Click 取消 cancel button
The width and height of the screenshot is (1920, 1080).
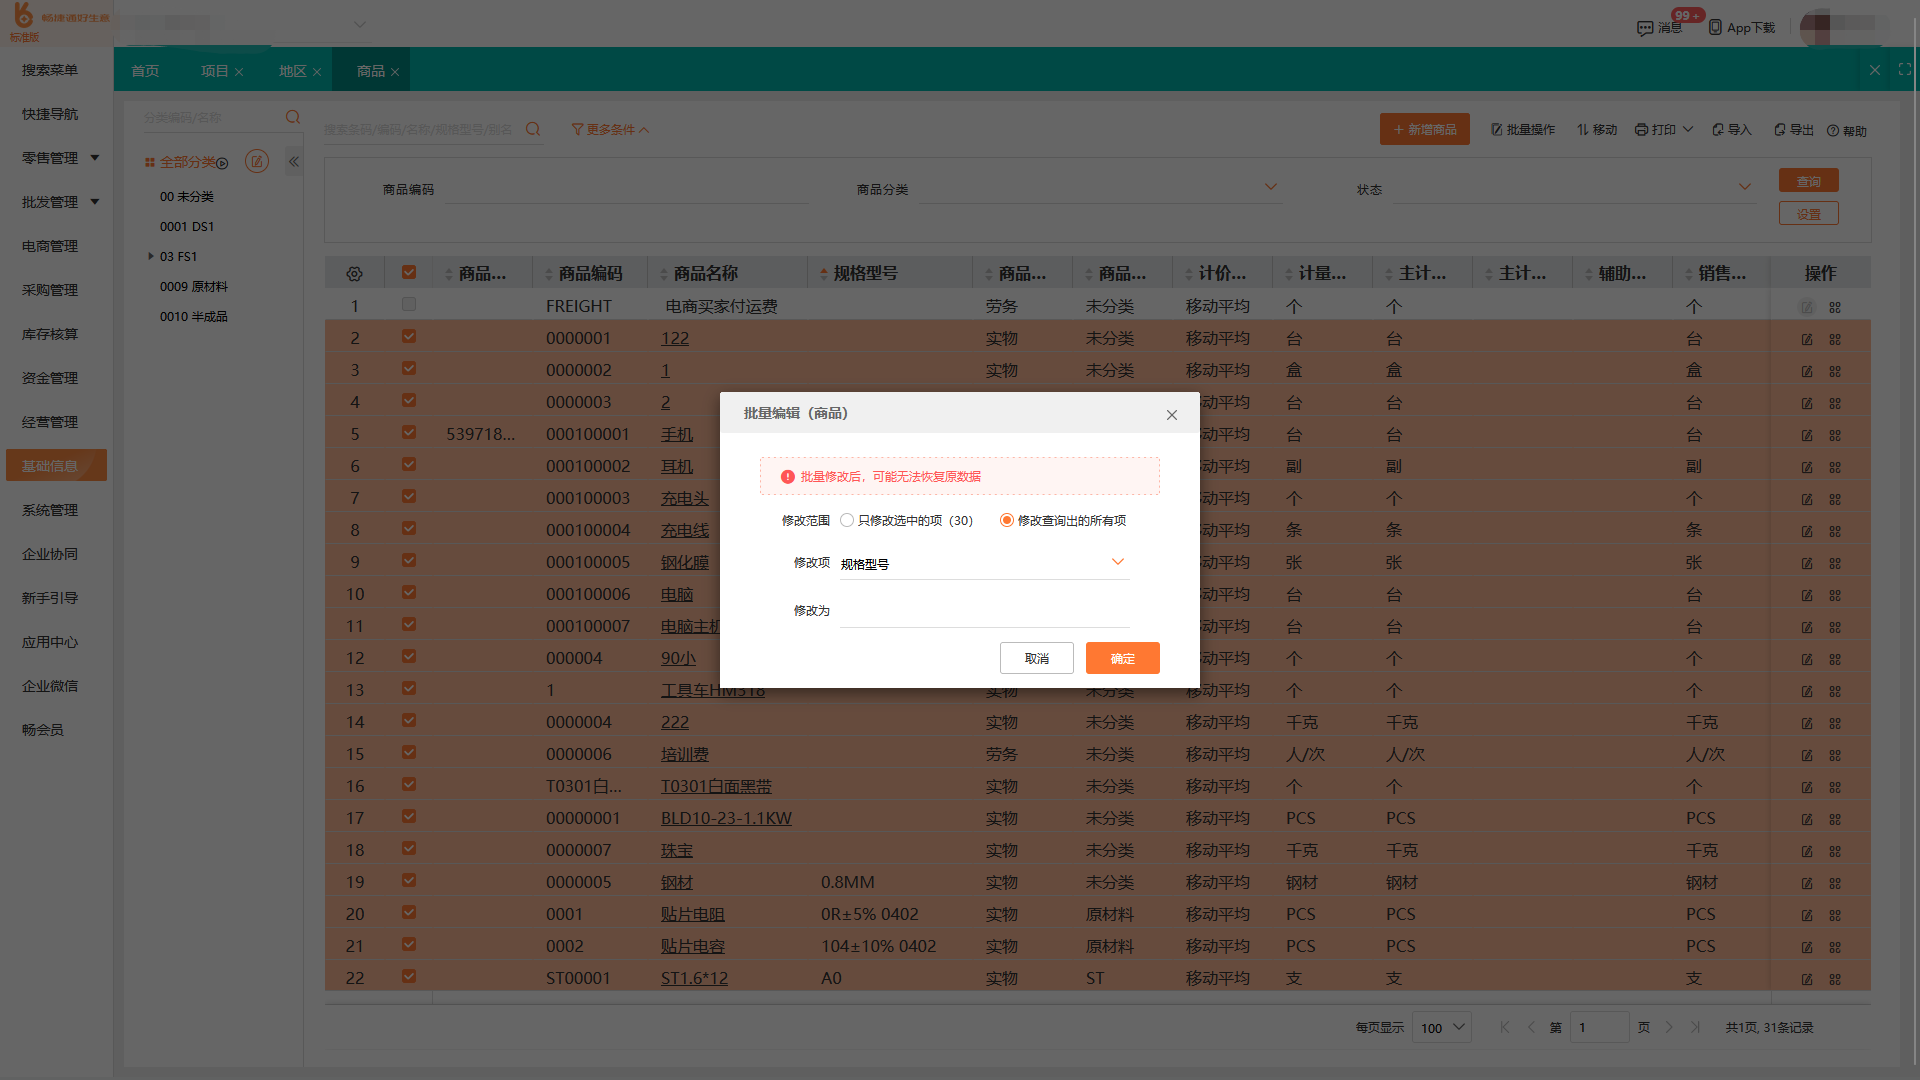click(1036, 657)
